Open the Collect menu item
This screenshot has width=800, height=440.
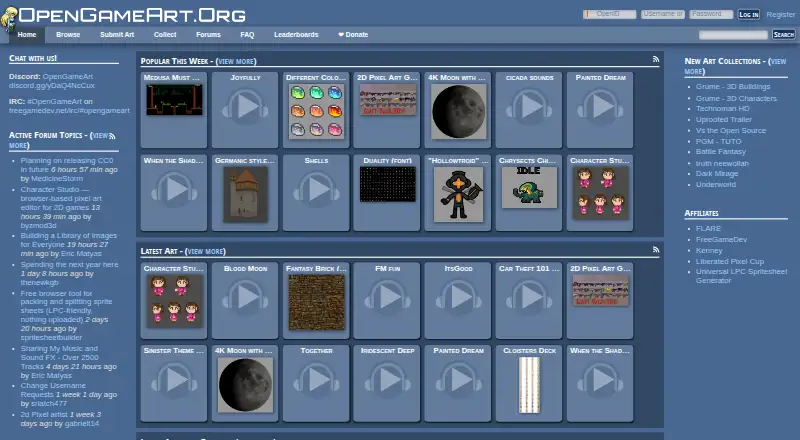coord(165,35)
